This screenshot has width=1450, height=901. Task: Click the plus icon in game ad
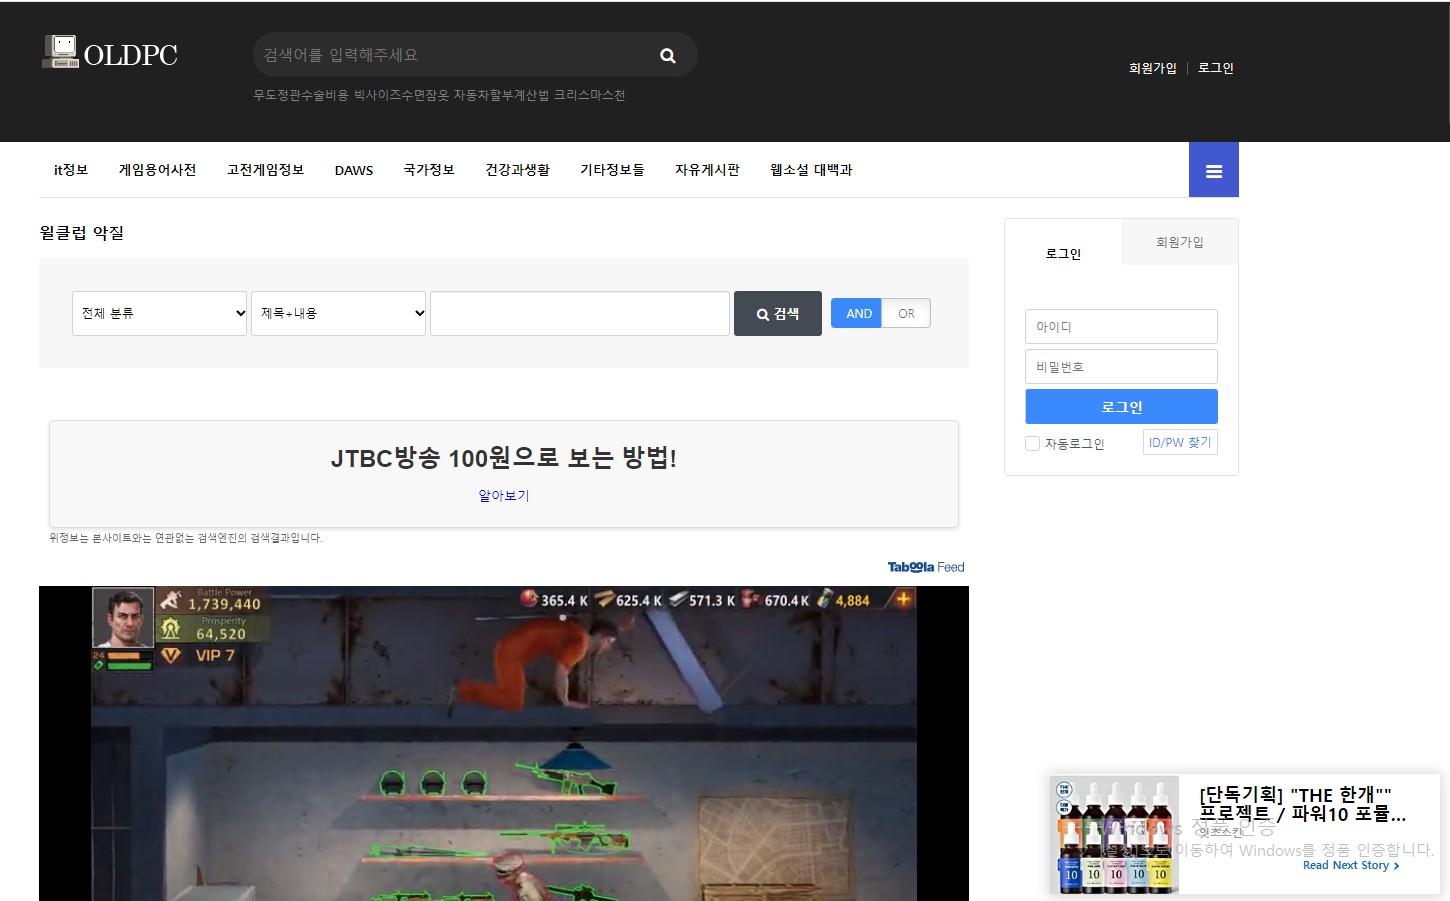[903, 599]
